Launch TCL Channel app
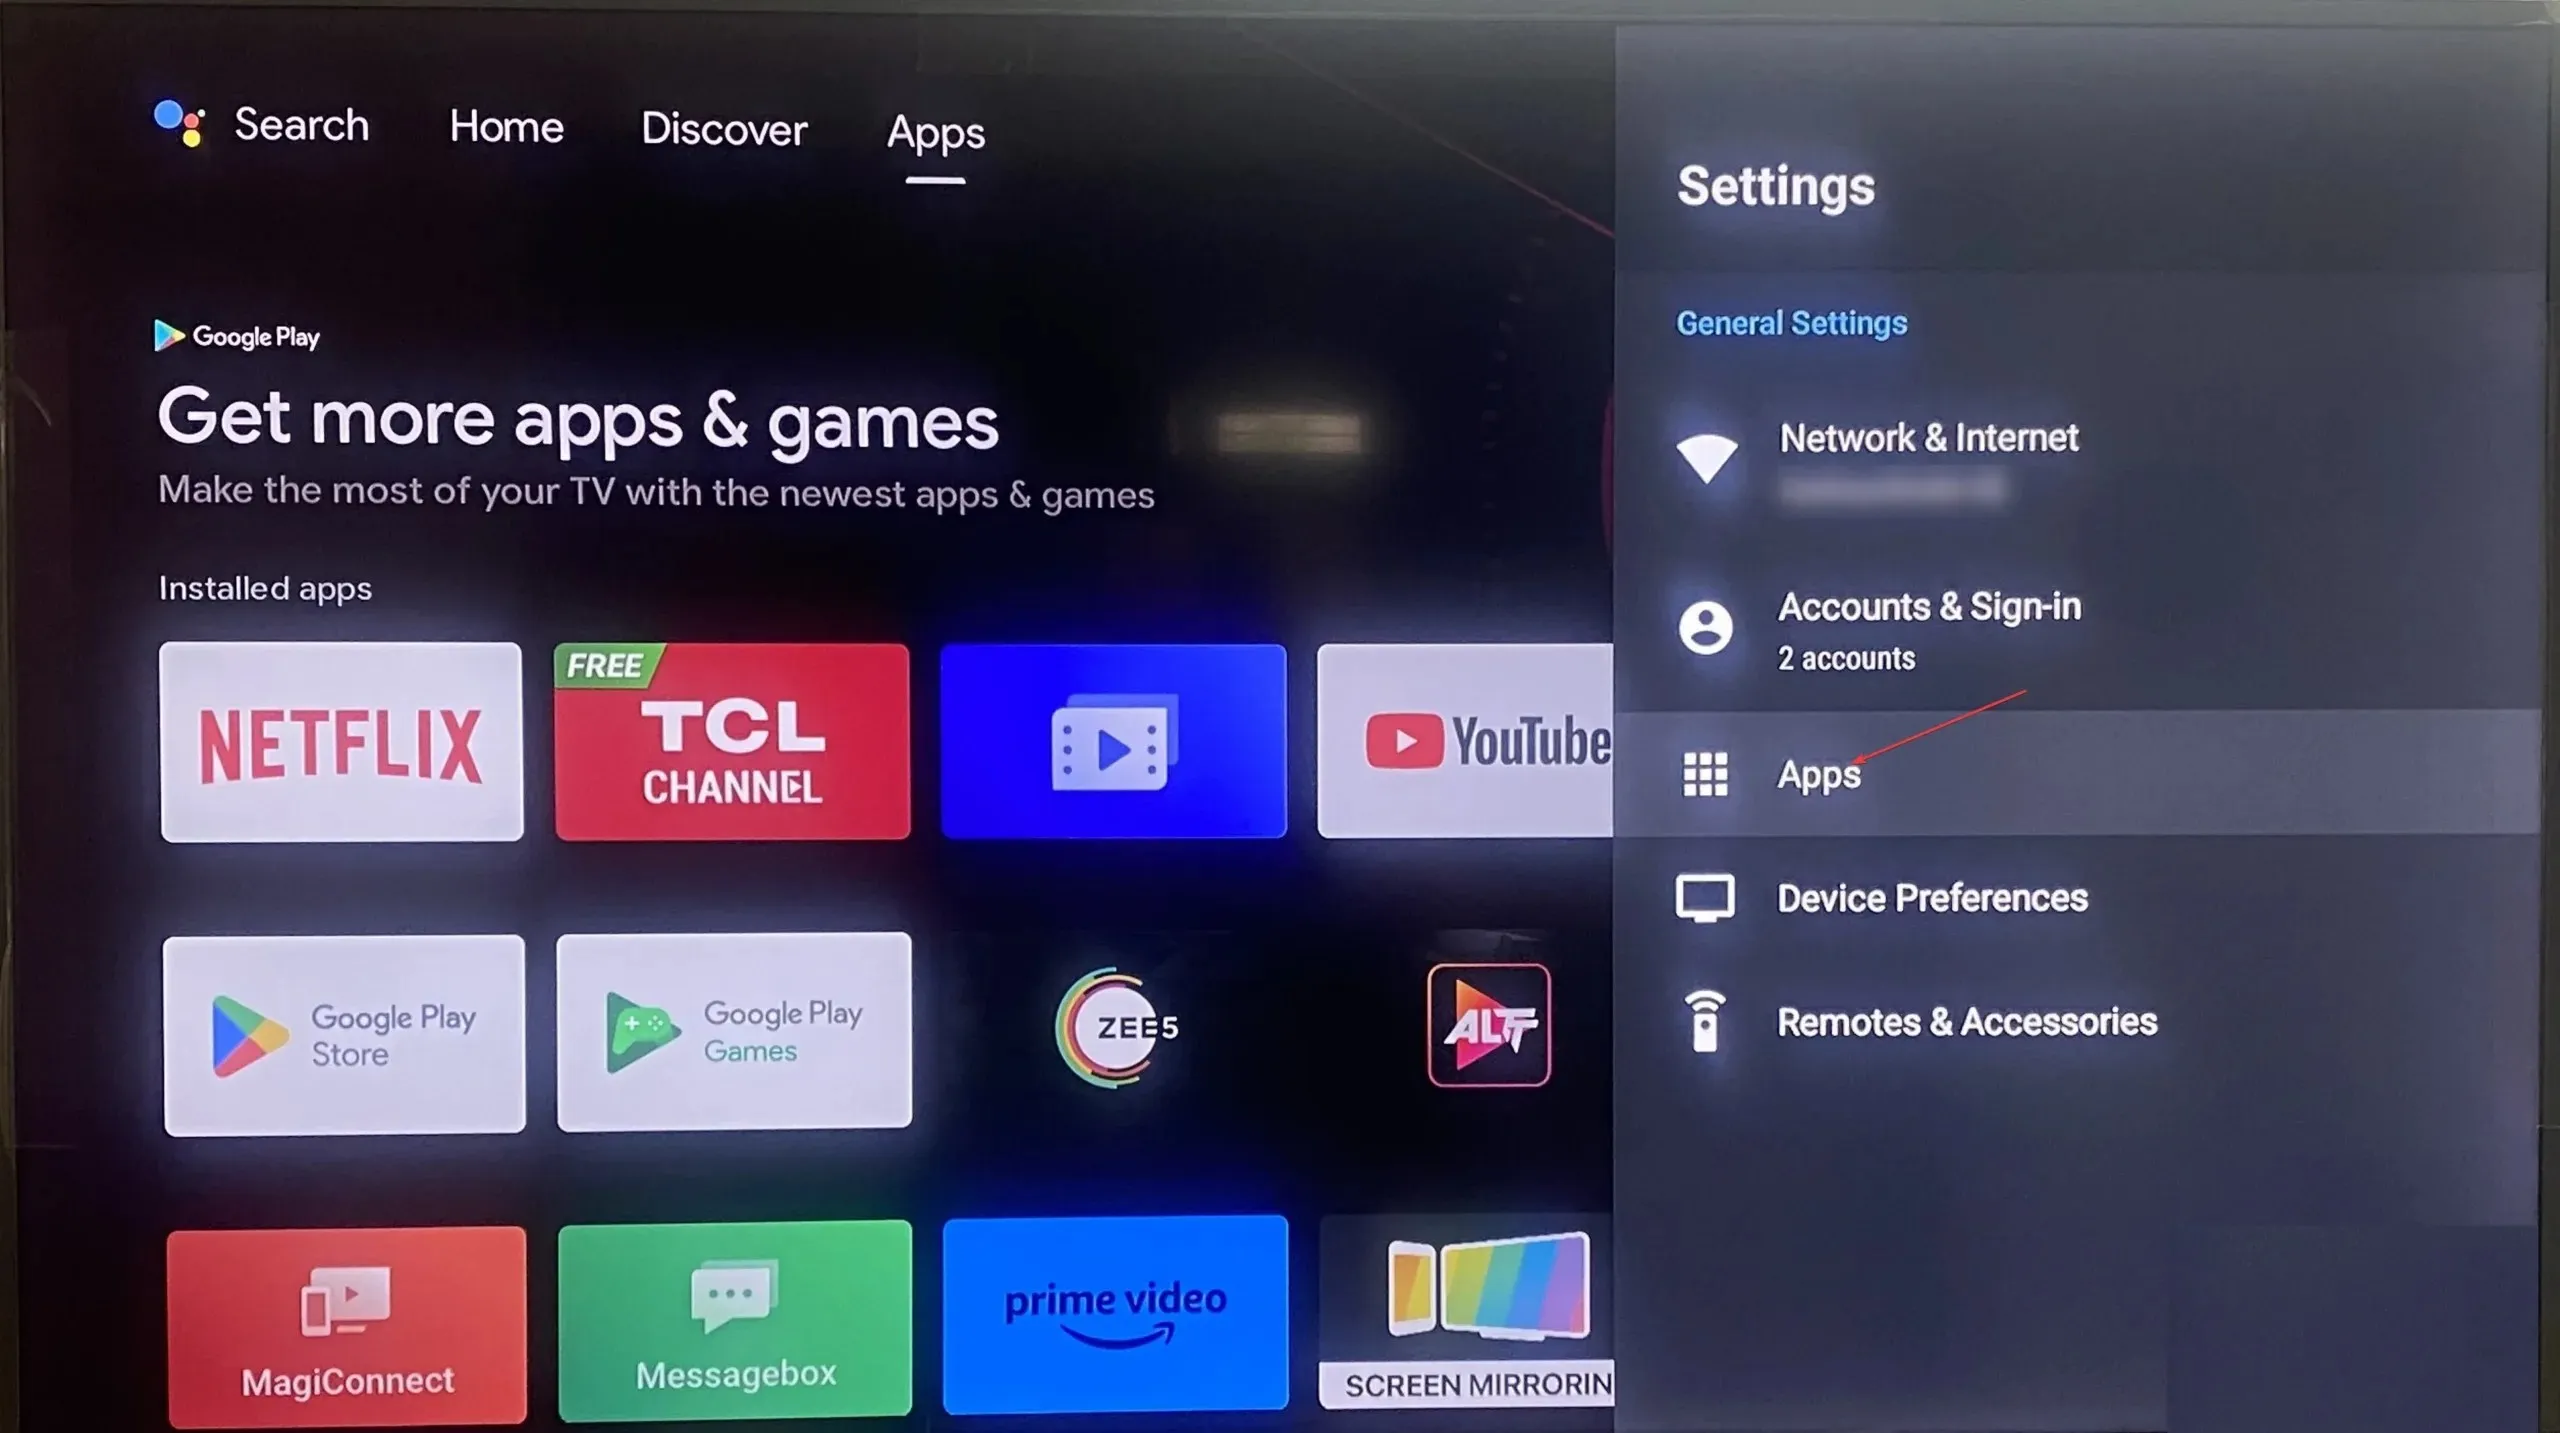The image size is (2560, 1433). pos(731,740)
